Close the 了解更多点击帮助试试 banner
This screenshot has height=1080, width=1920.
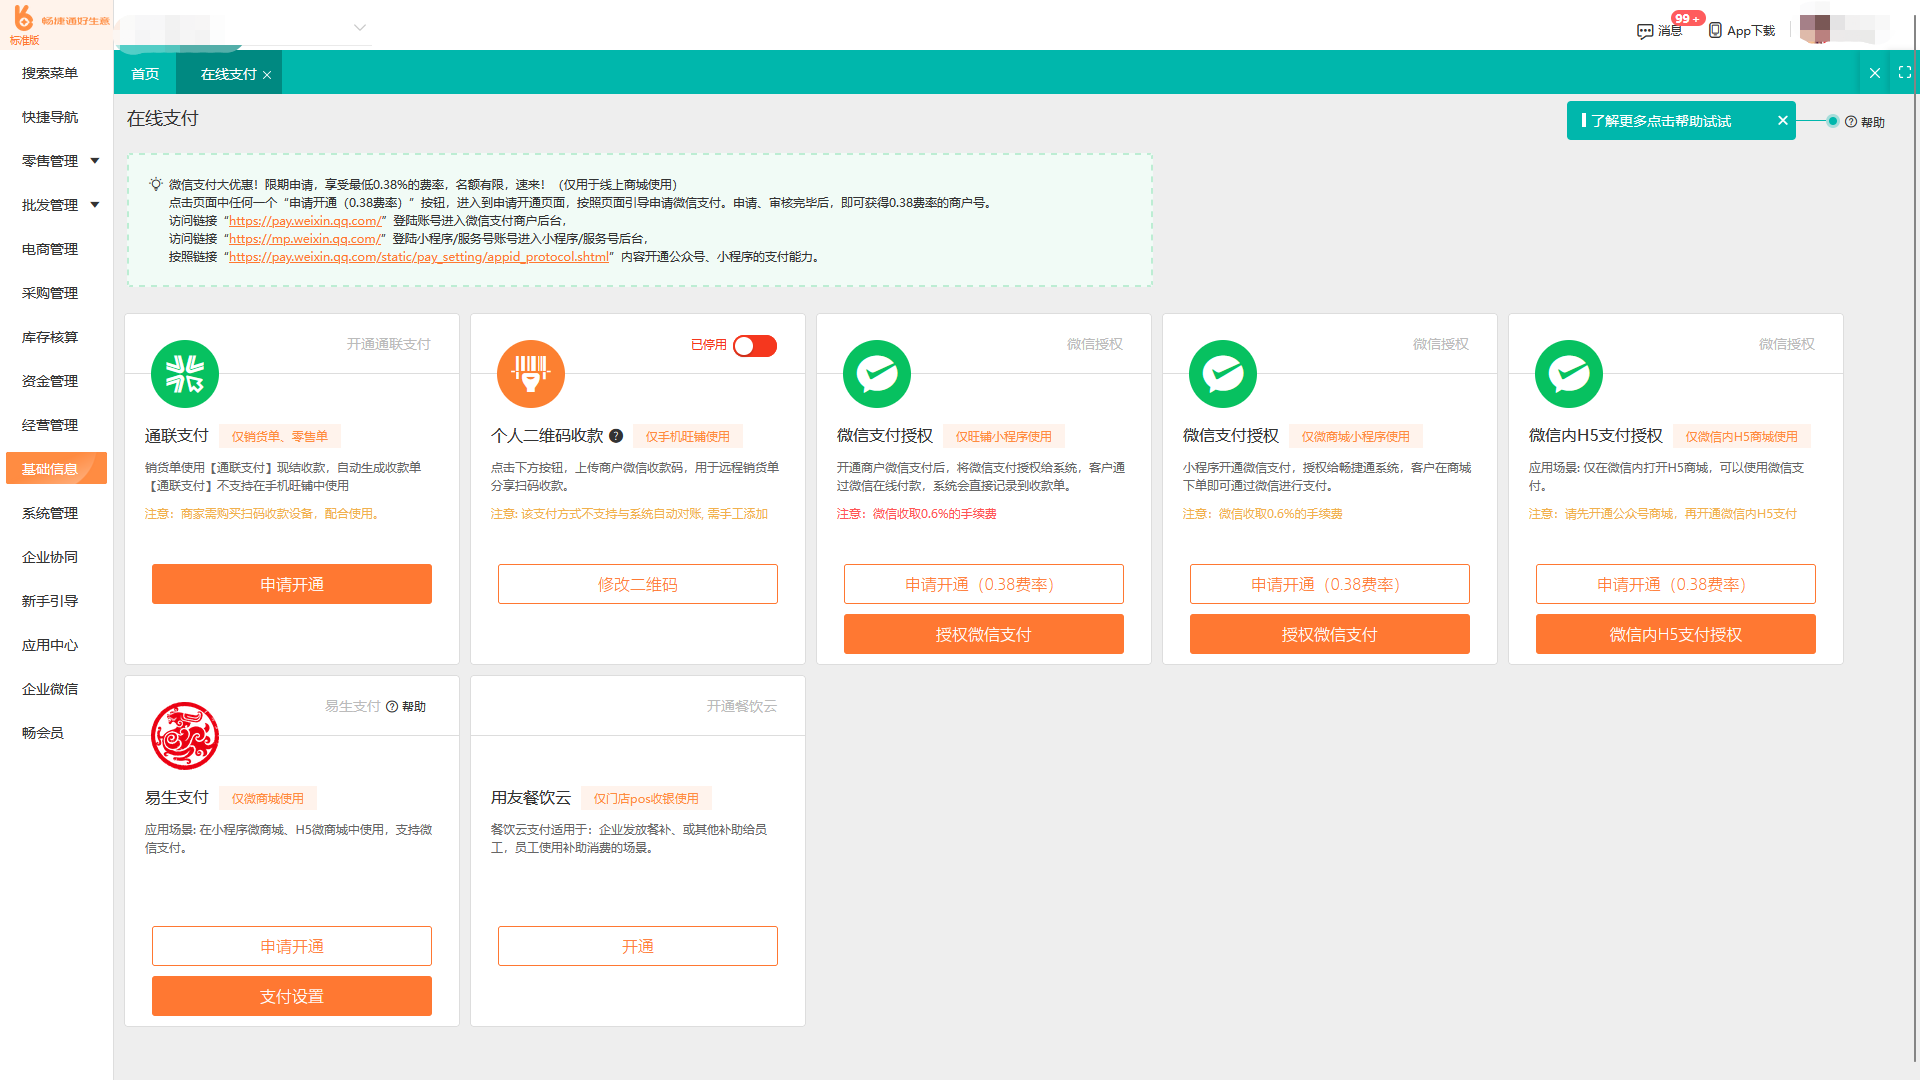[1783, 121]
